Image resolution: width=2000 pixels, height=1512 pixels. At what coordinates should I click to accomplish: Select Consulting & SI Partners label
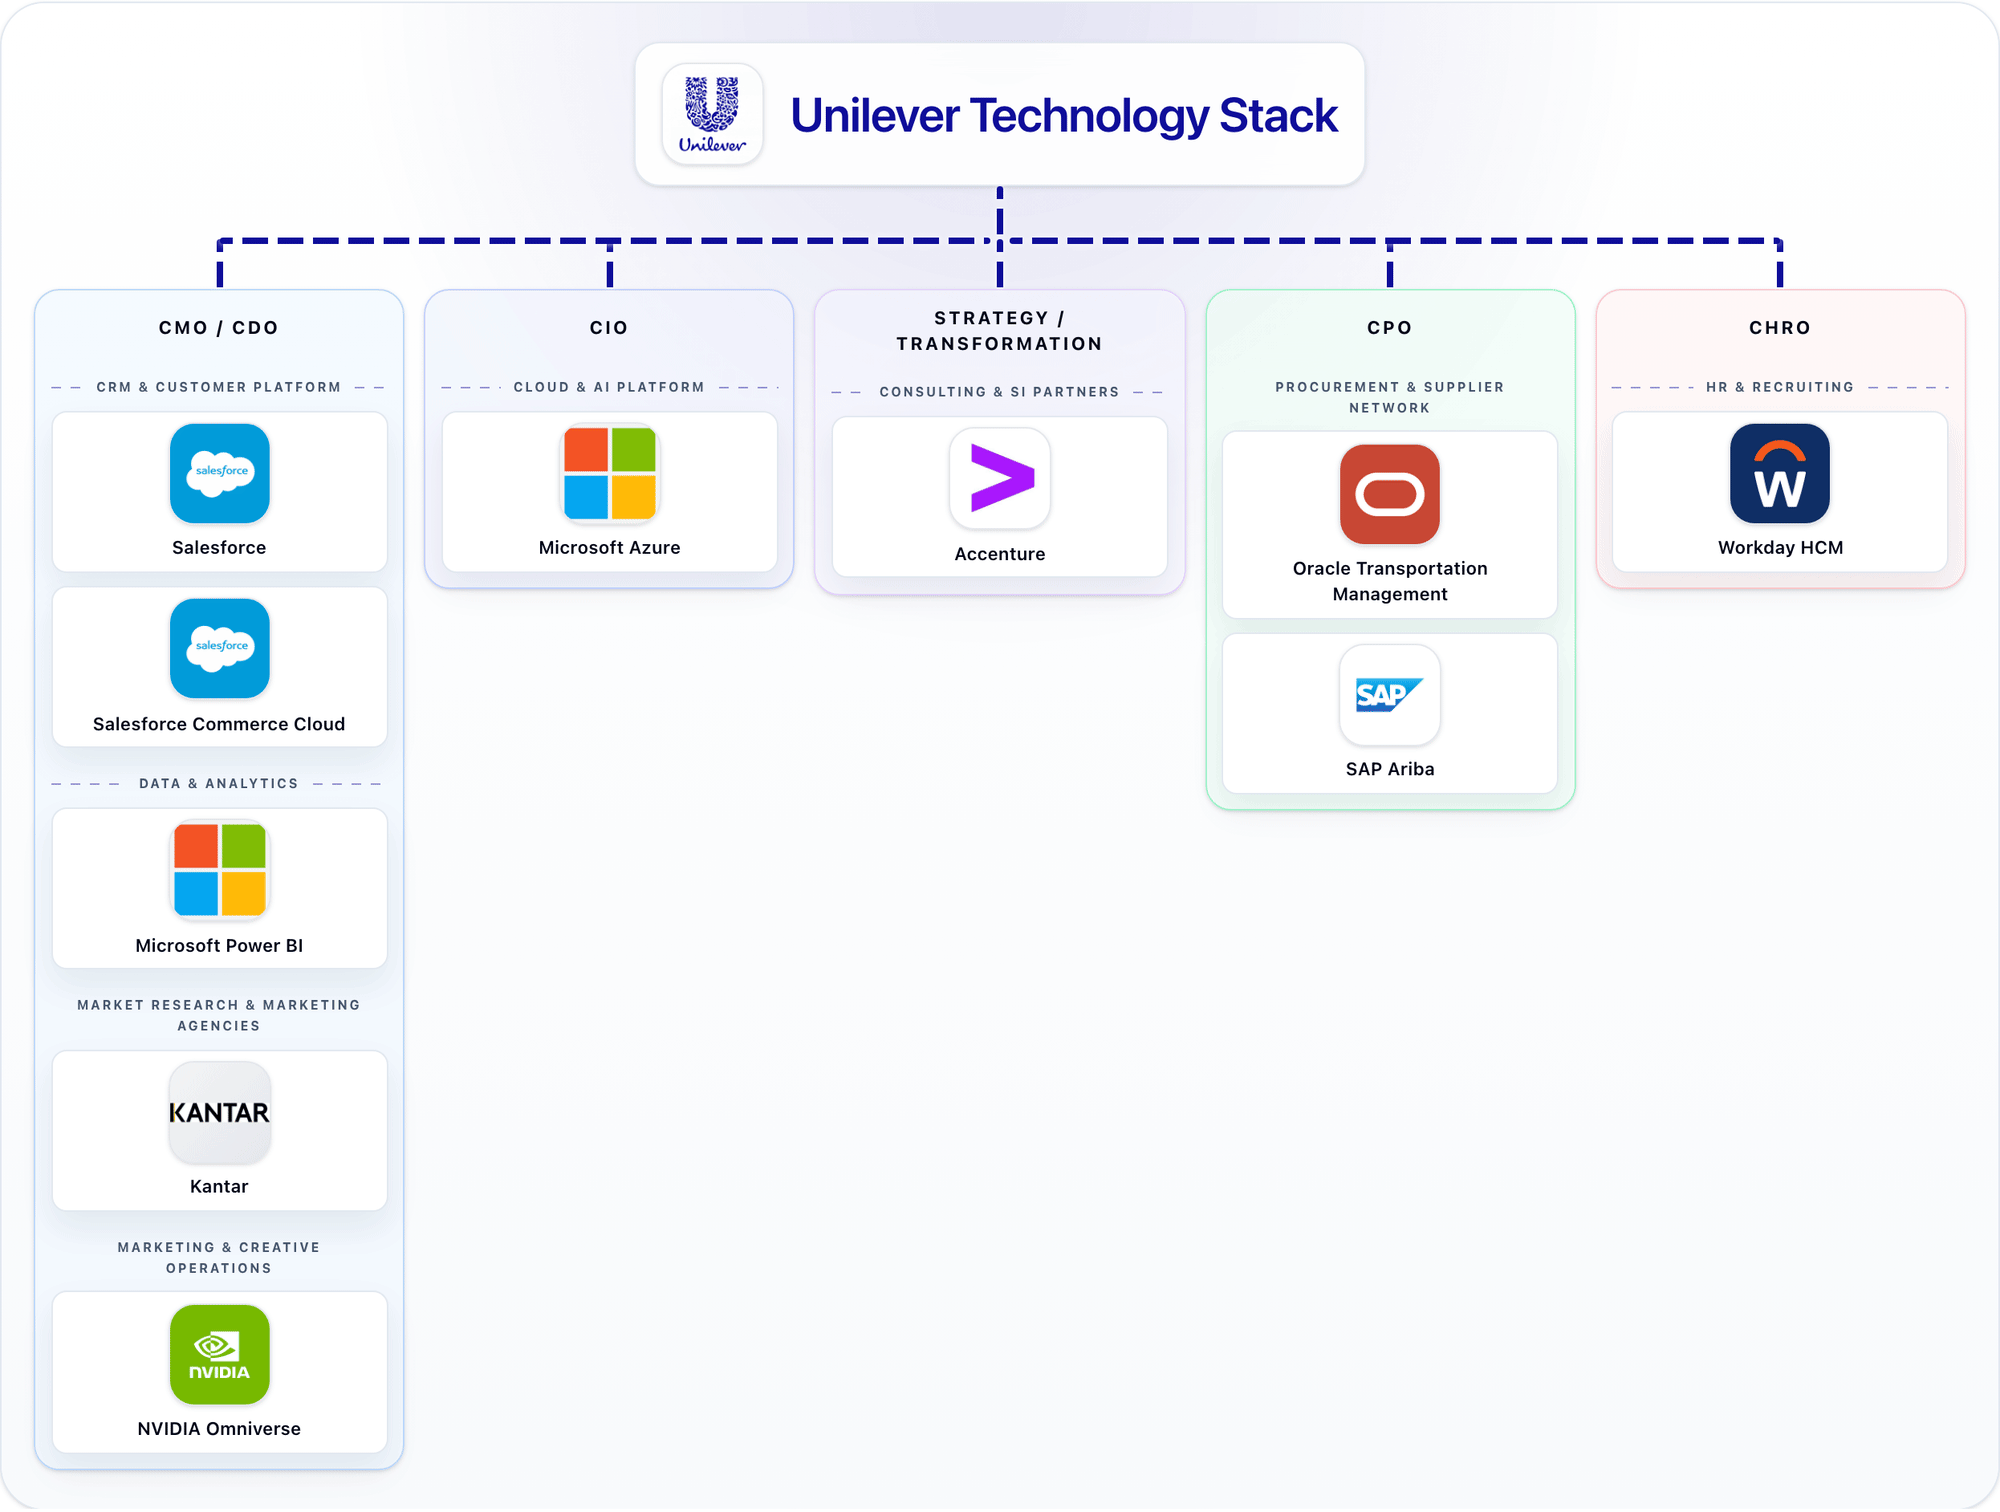click(x=1000, y=392)
